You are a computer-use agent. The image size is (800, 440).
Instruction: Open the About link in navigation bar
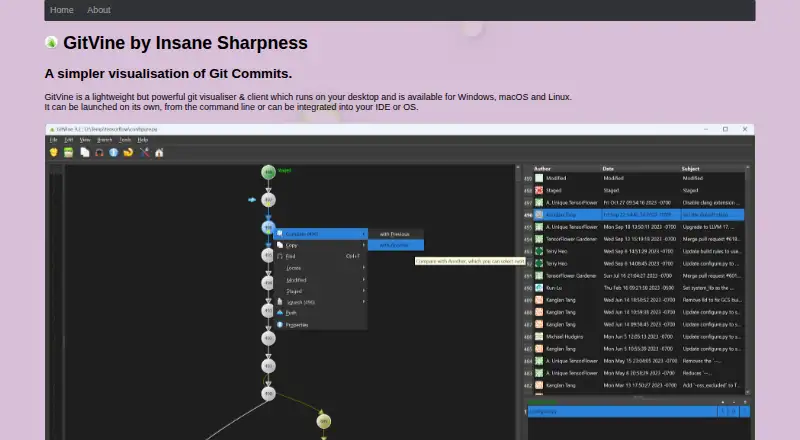[98, 10]
